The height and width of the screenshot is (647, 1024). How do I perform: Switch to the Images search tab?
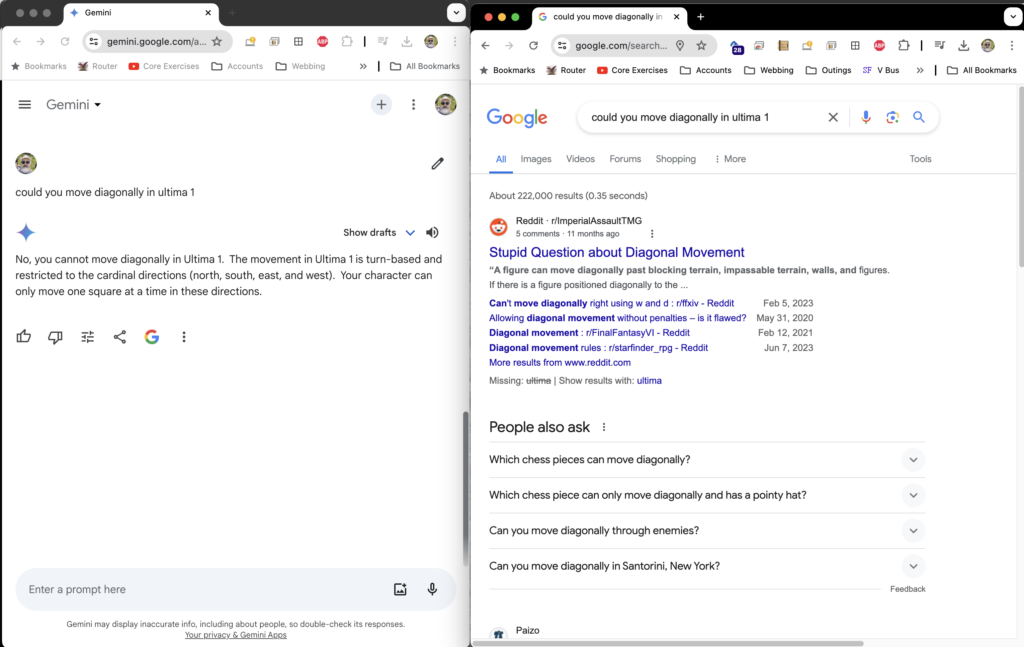(x=535, y=158)
